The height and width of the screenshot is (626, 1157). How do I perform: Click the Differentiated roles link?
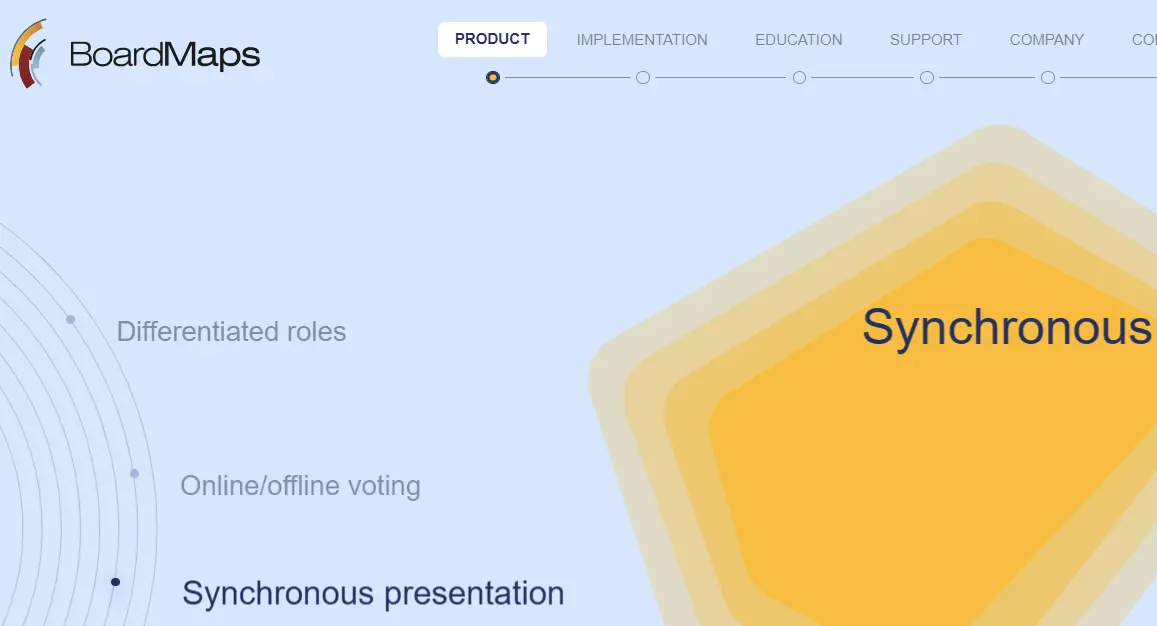(231, 332)
